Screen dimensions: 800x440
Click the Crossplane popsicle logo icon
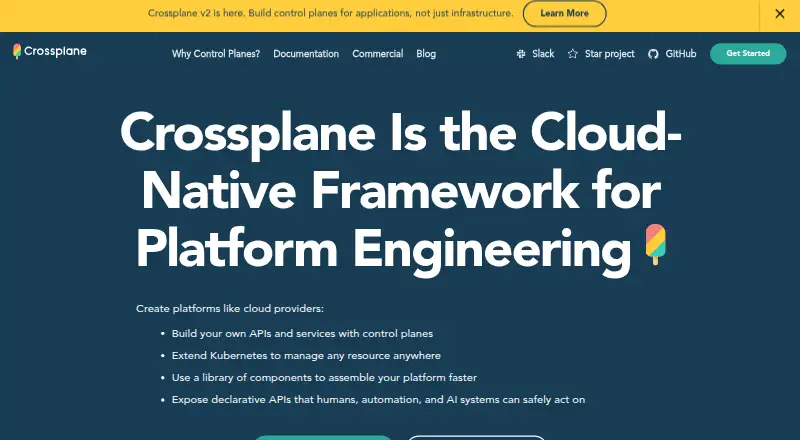coord(17,51)
